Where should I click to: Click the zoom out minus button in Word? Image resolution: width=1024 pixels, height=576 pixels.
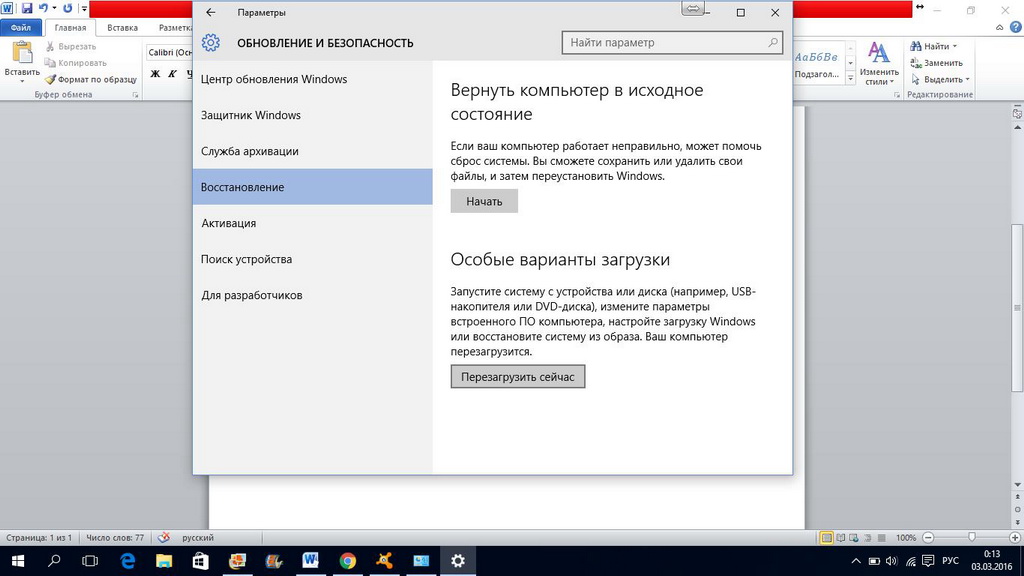click(928, 537)
